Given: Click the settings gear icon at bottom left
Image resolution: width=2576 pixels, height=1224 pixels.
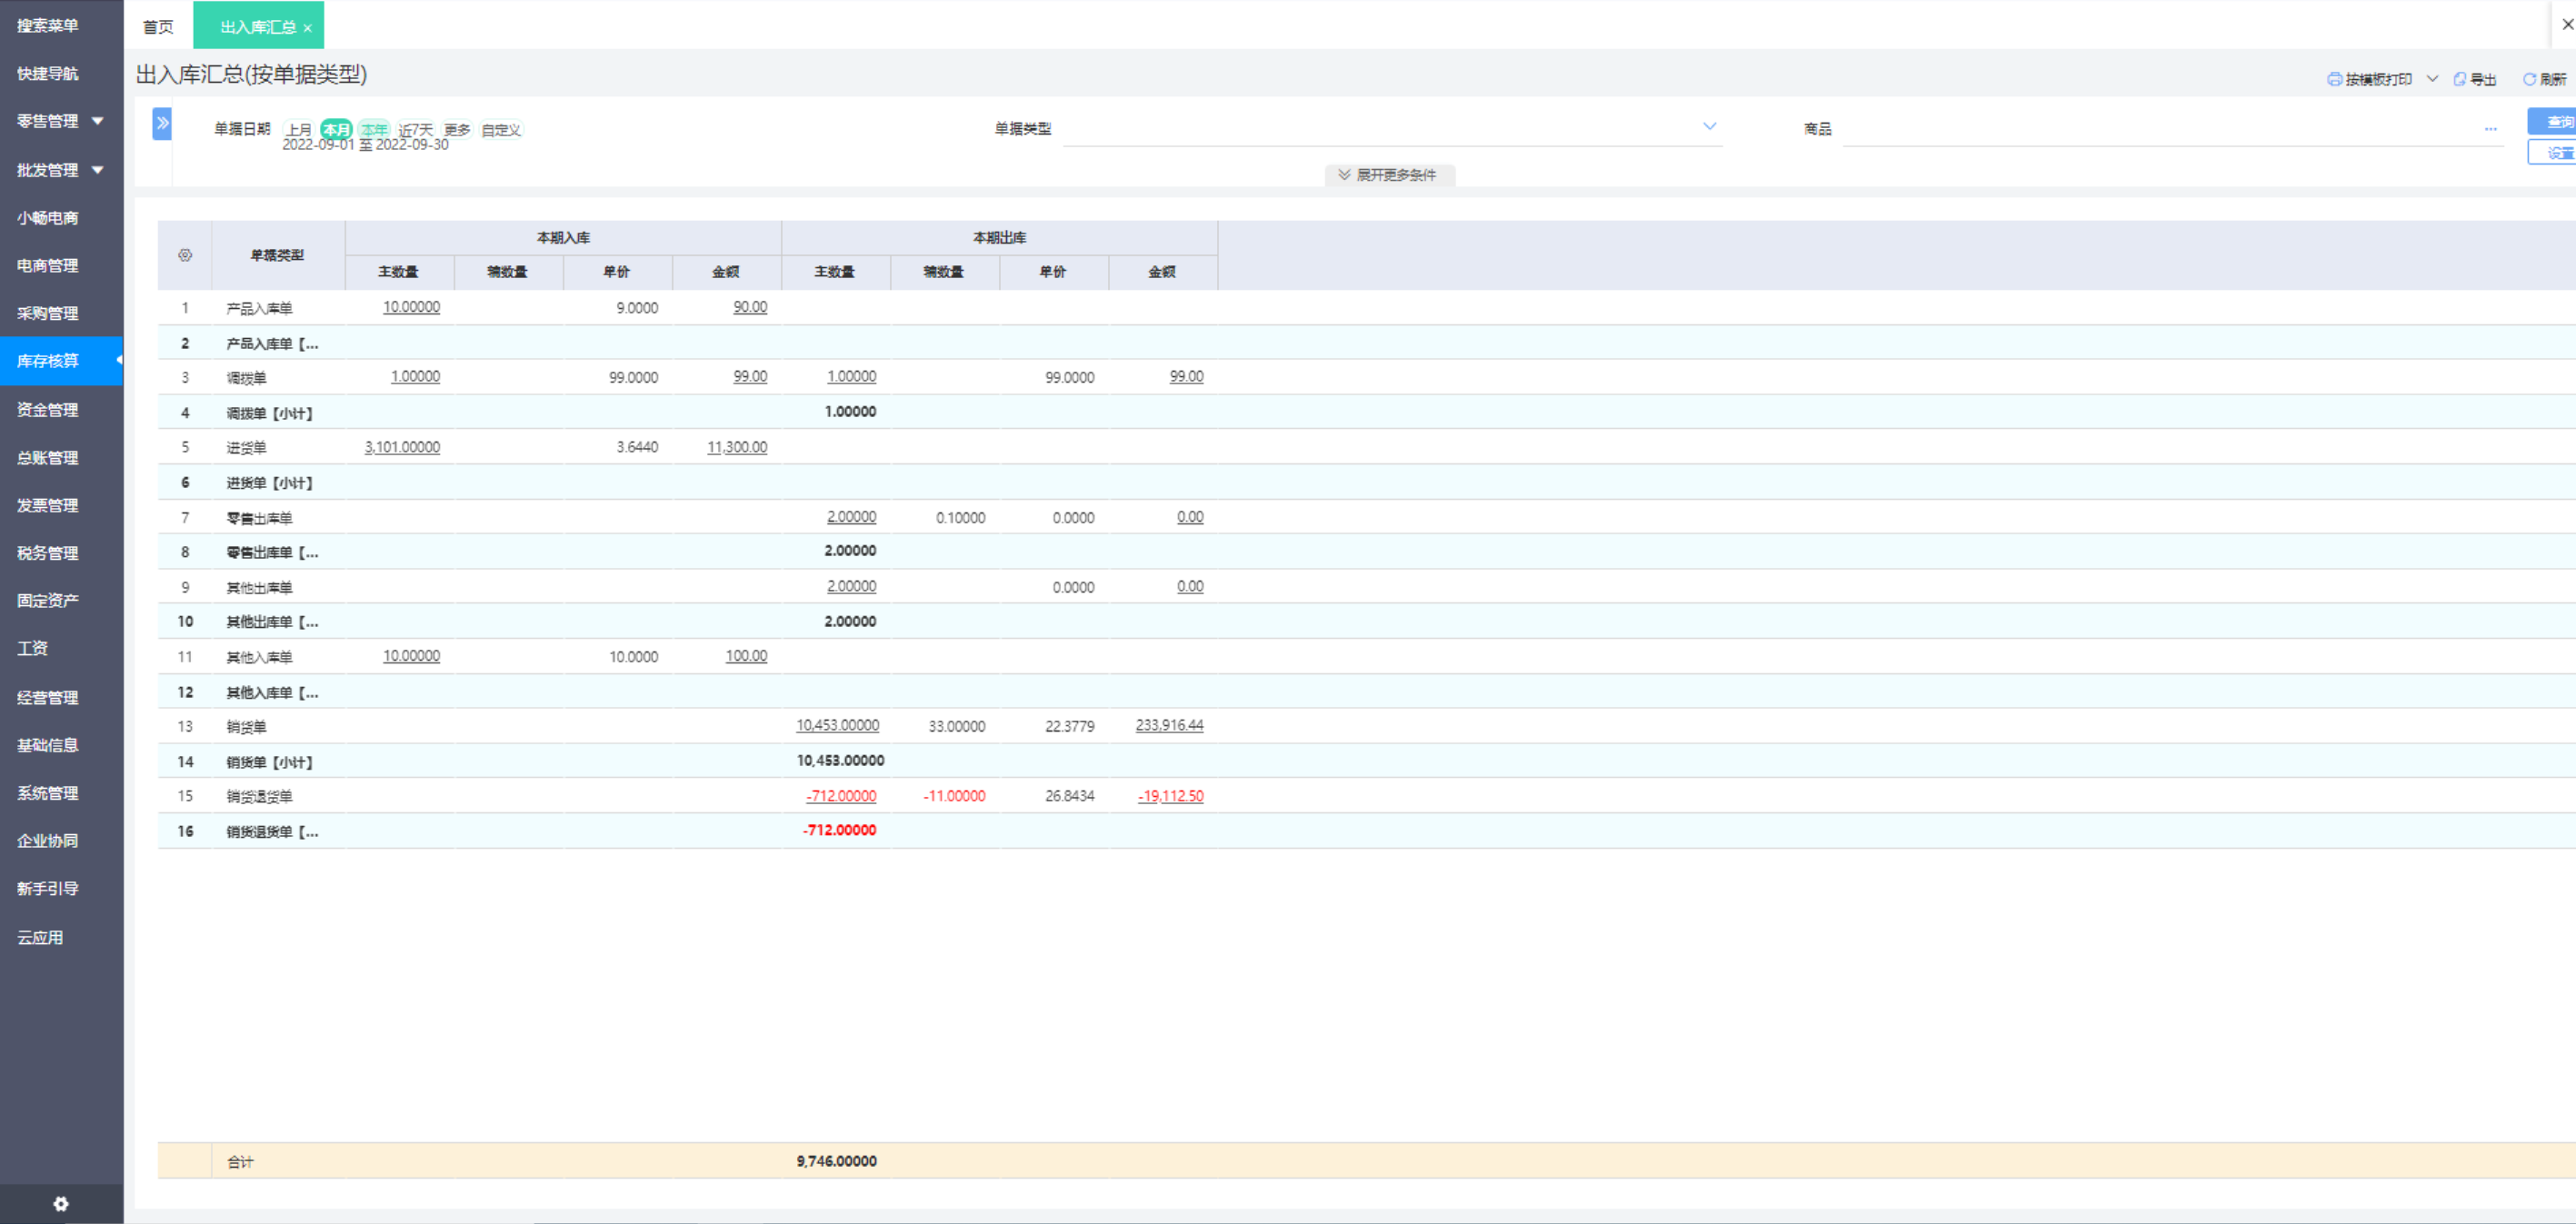Looking at the screenshot, I should (61, 1202).
